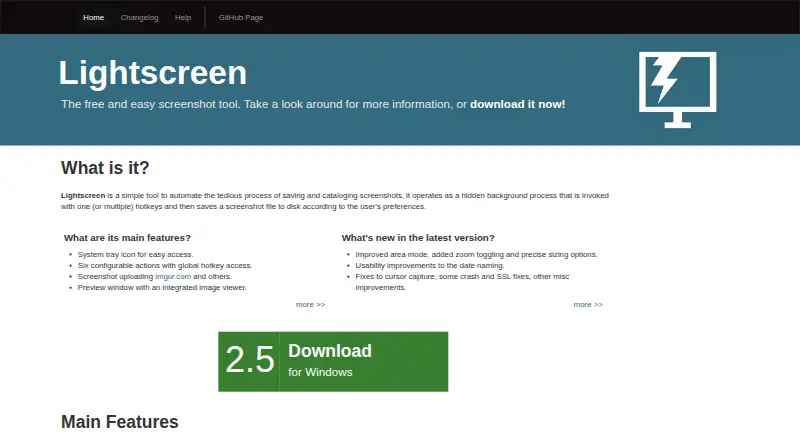Viewport: 800px width, 440px height.
Task: Go to the Changelog page
Action: (x=139, y=17)
